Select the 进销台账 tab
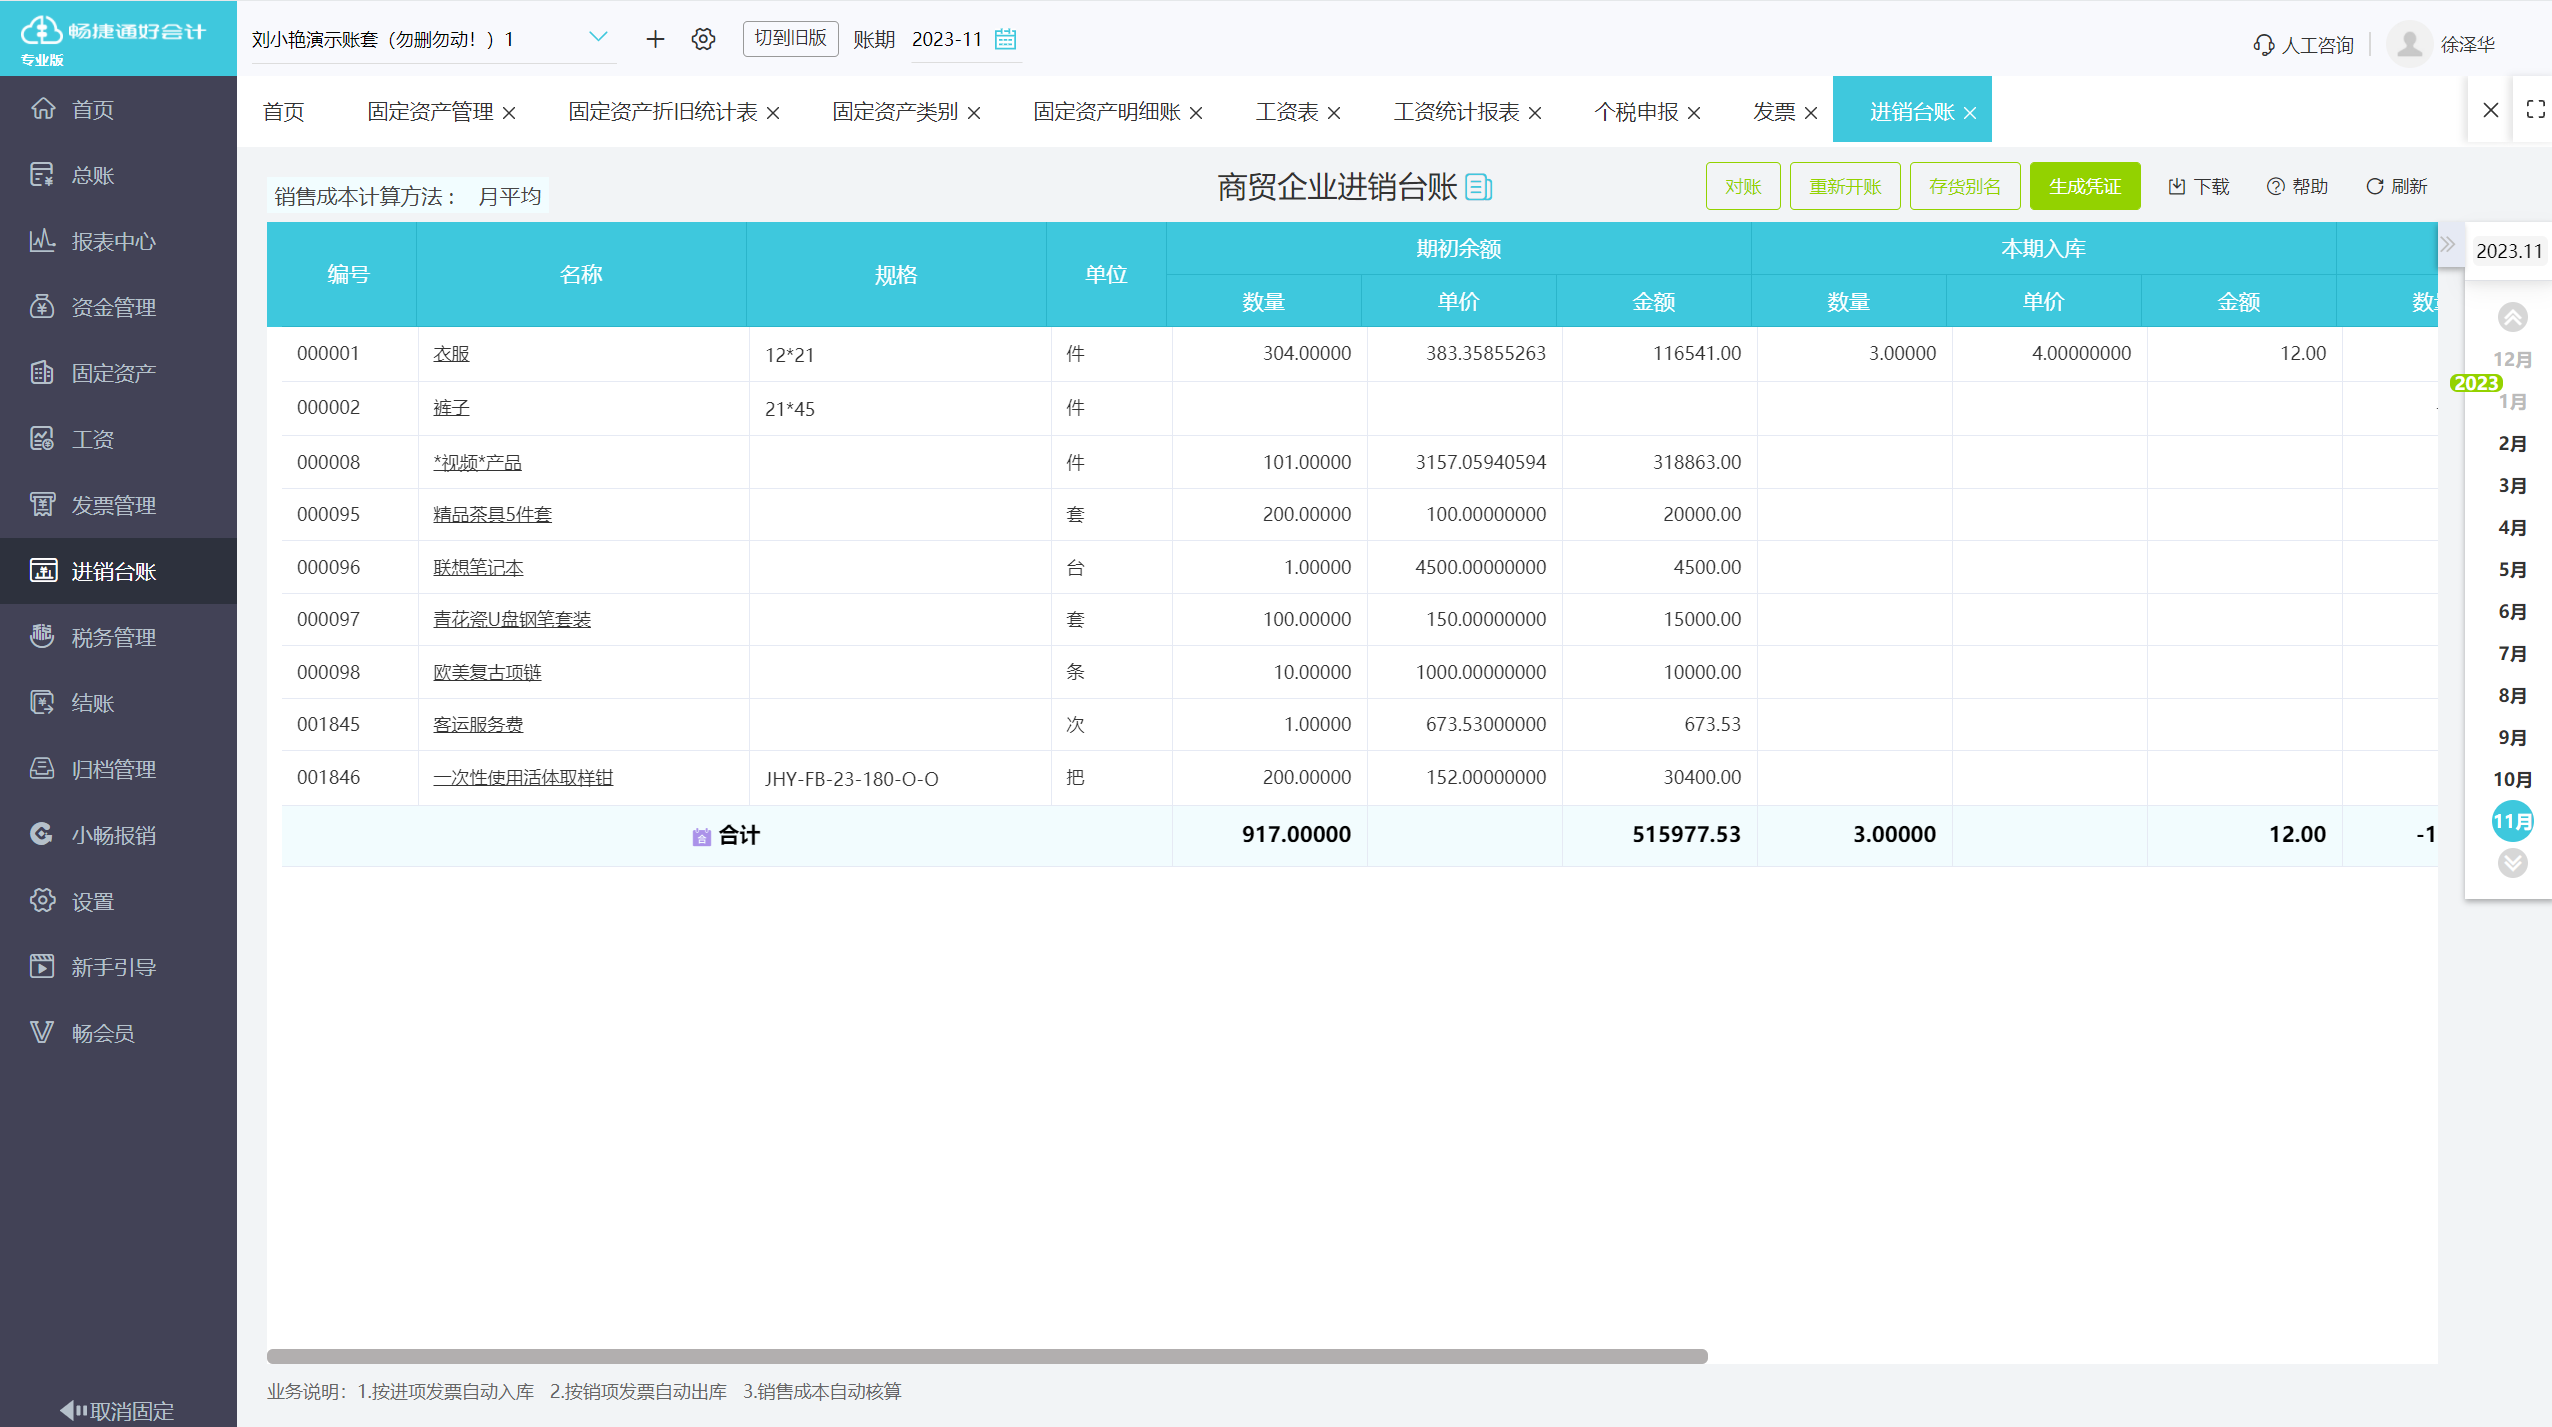 pos(1903,110)
